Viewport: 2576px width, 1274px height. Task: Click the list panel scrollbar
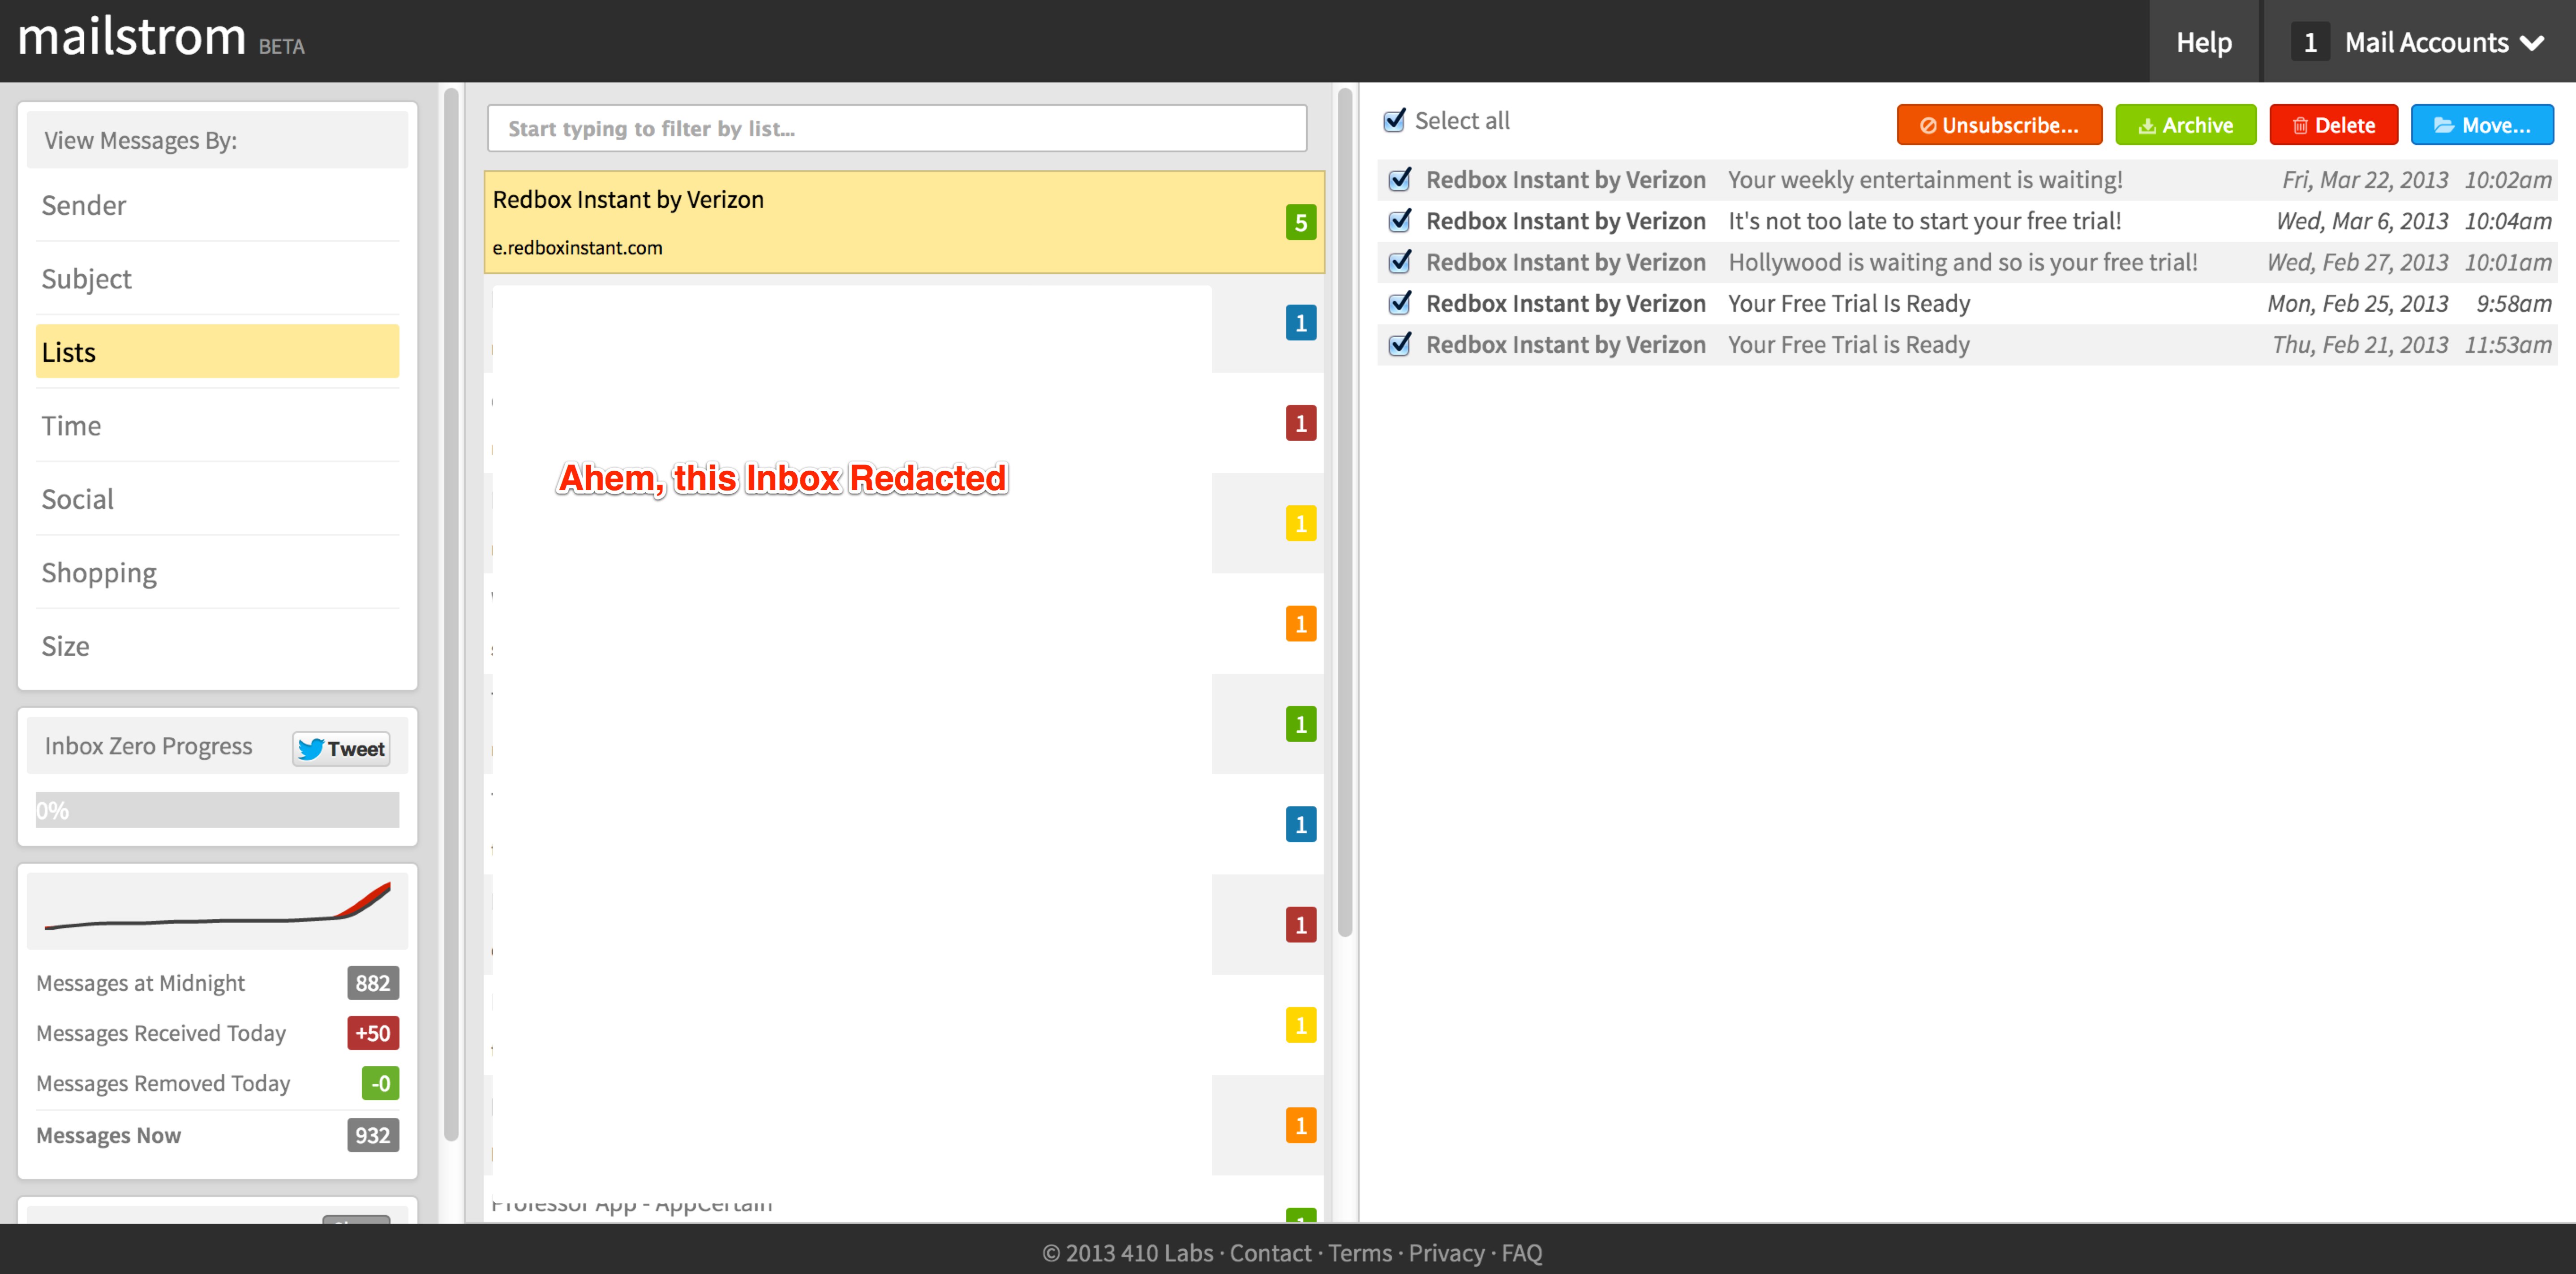(1345, 512)
